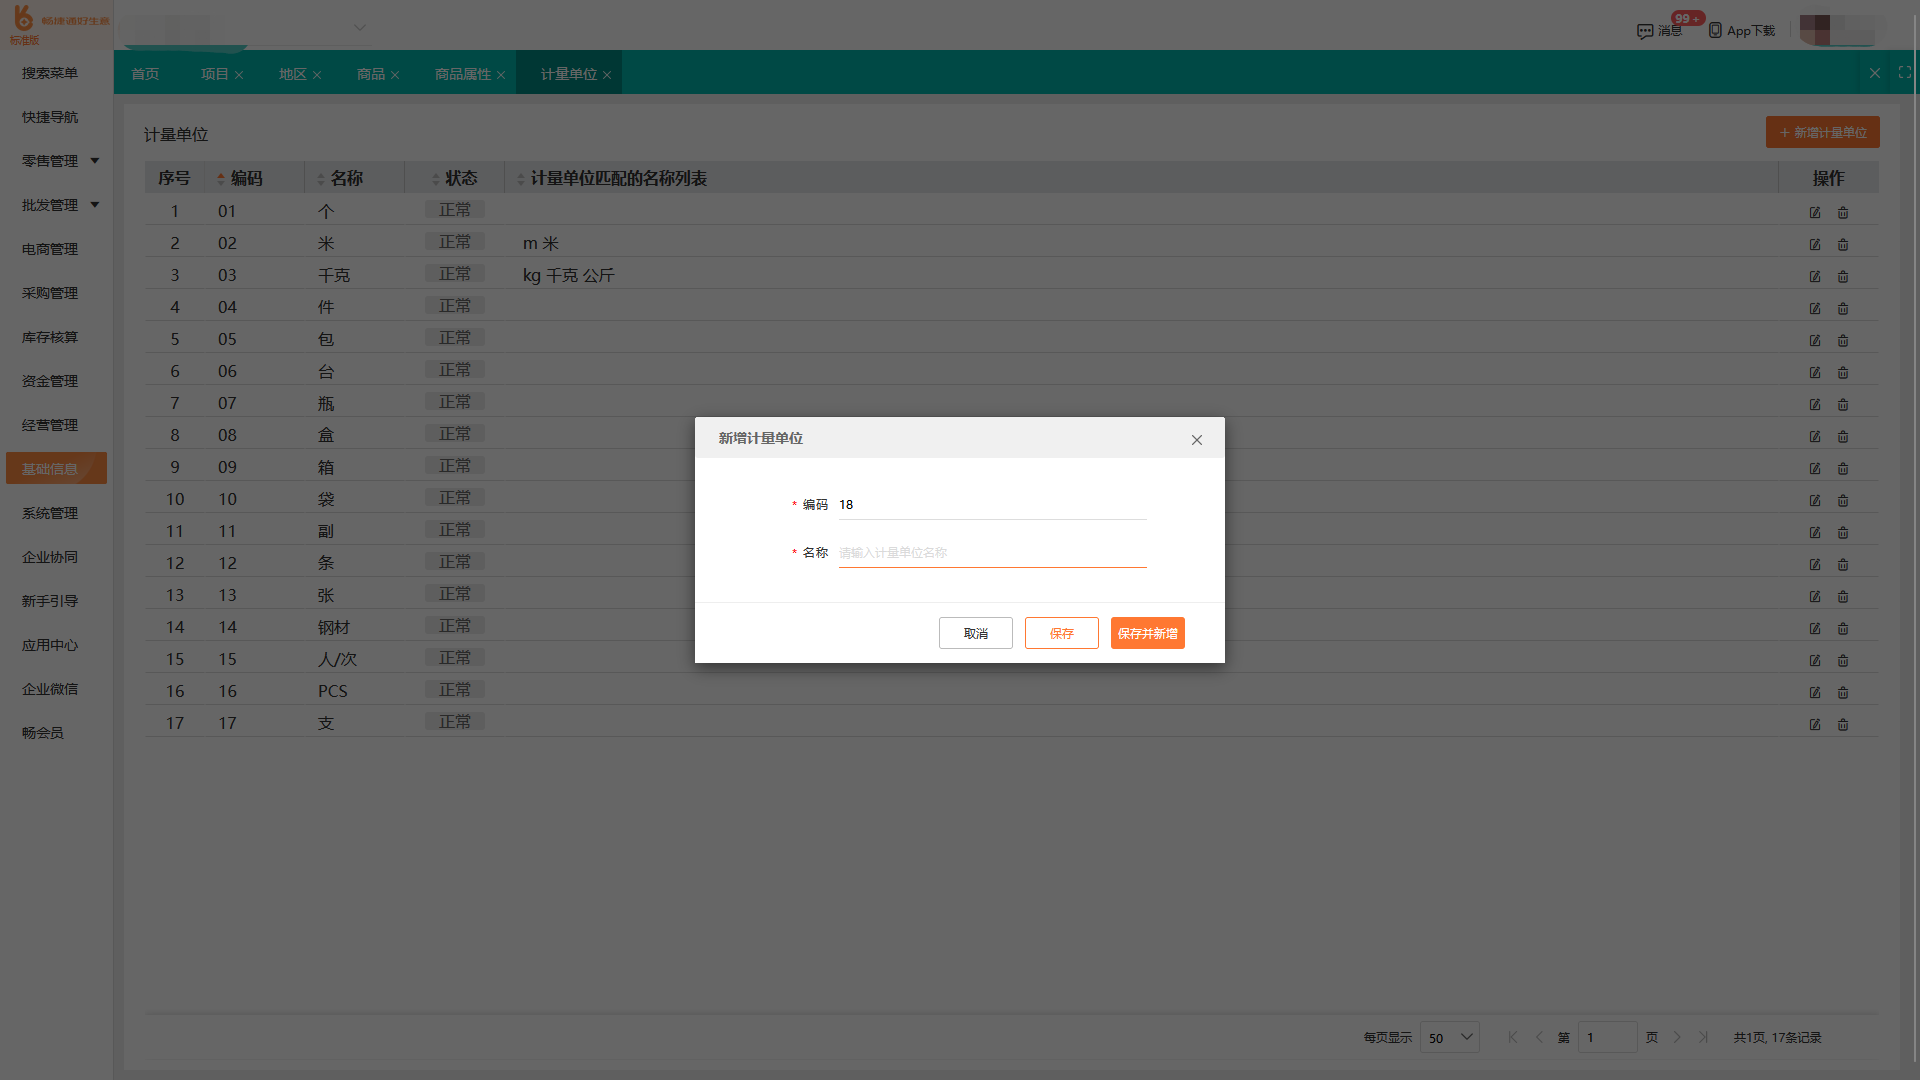
Task: Click the 每页显示 50 dropdown
Action: point(1449,1036)
